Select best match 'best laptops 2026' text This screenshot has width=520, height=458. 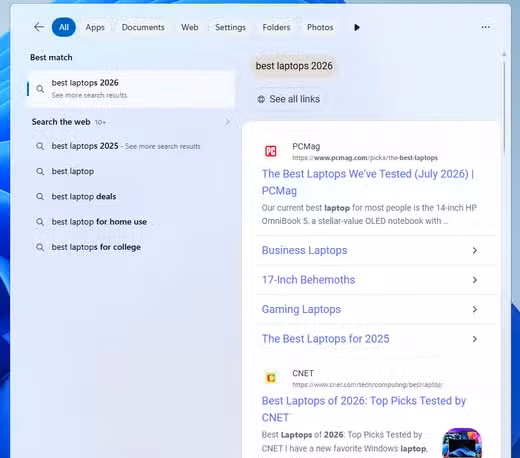[x=85, y=83]
